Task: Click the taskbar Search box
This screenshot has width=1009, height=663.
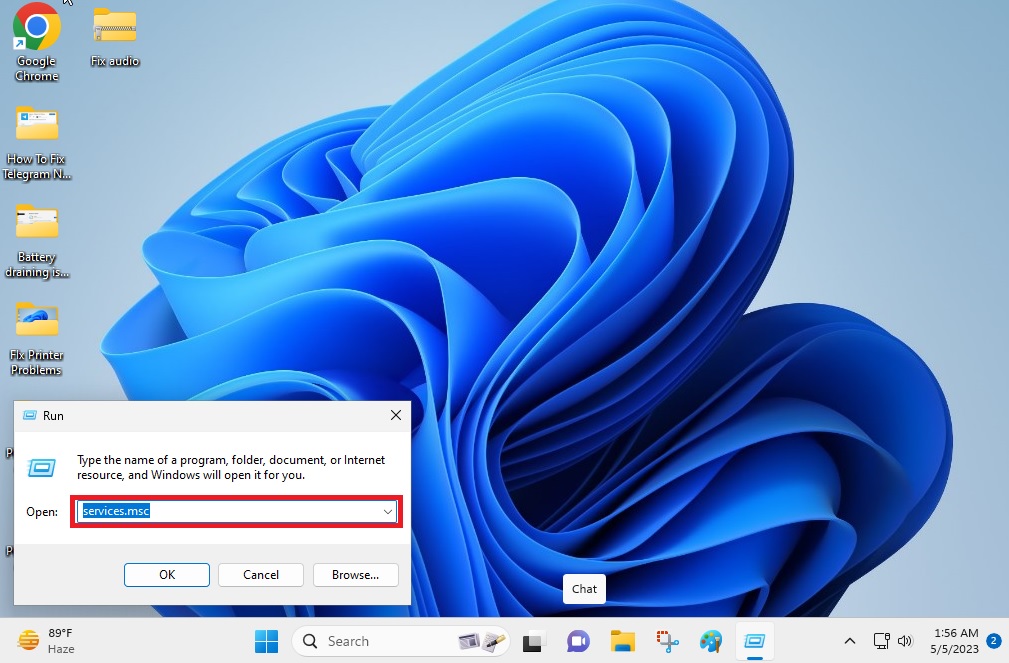Action: 401,641
